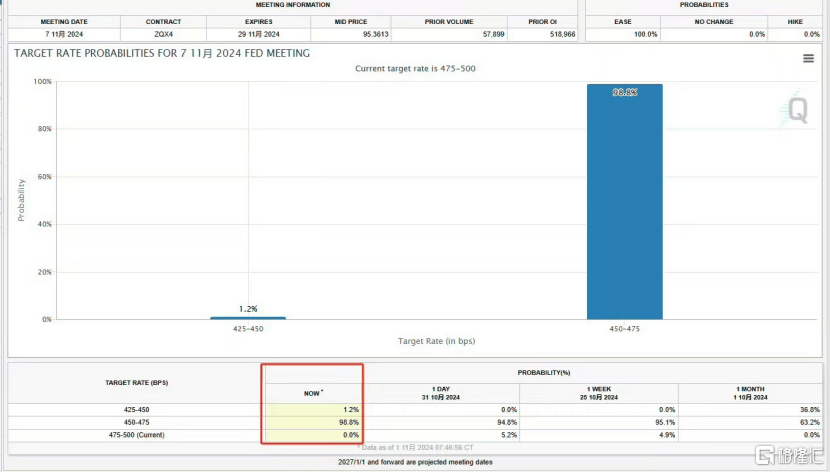The image size is (830, 472).
Task: Click the NOW column header
Action: (313, 393)
